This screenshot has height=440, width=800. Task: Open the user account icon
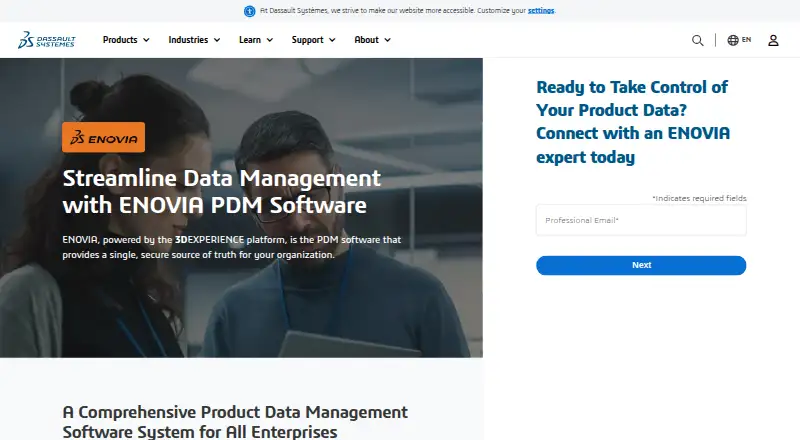point(773,40)
